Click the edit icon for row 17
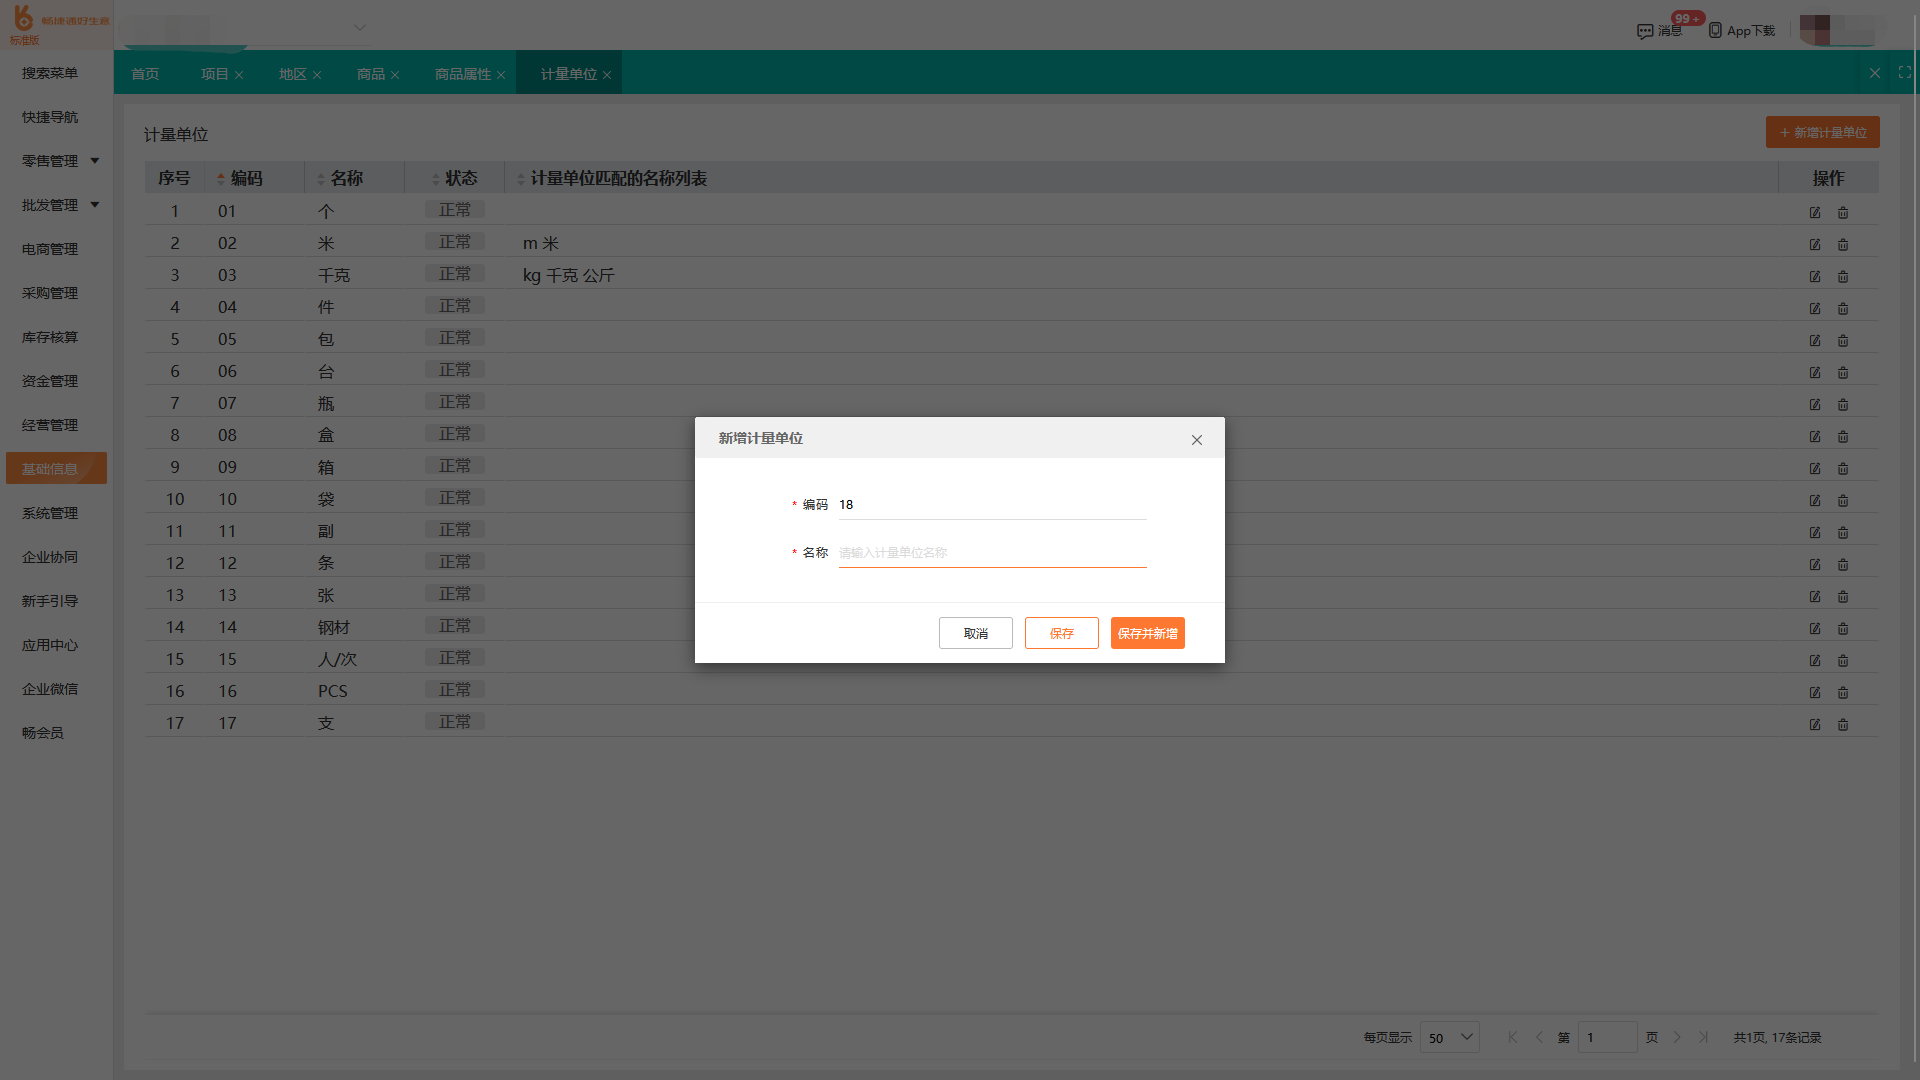The width and height of the screenshot is (1920, 1080). point(1815,724)
